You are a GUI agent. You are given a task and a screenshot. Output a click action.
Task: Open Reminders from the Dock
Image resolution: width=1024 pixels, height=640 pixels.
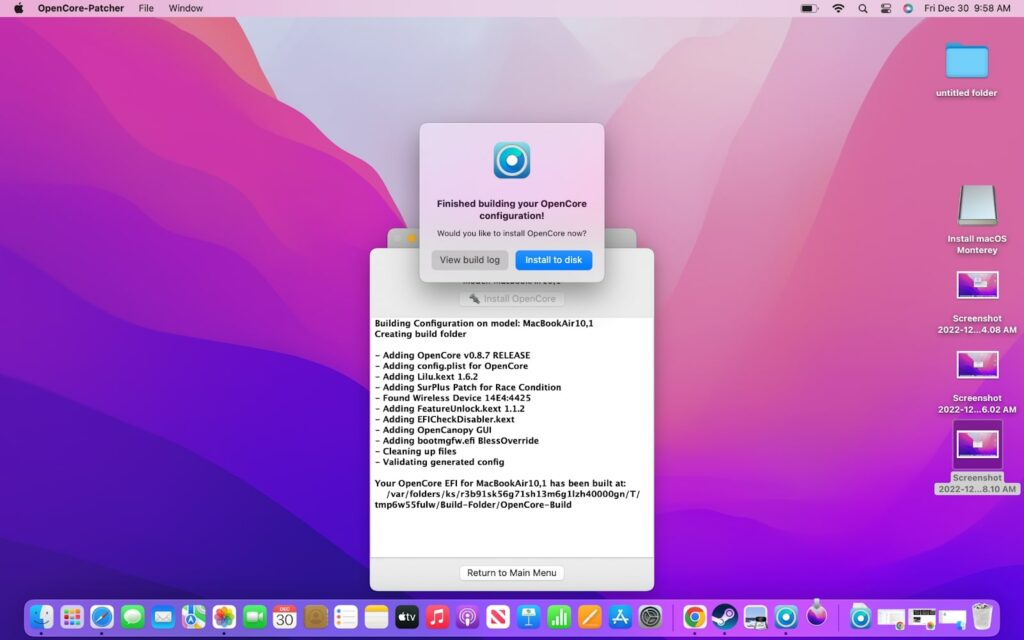tap(345, 616)
